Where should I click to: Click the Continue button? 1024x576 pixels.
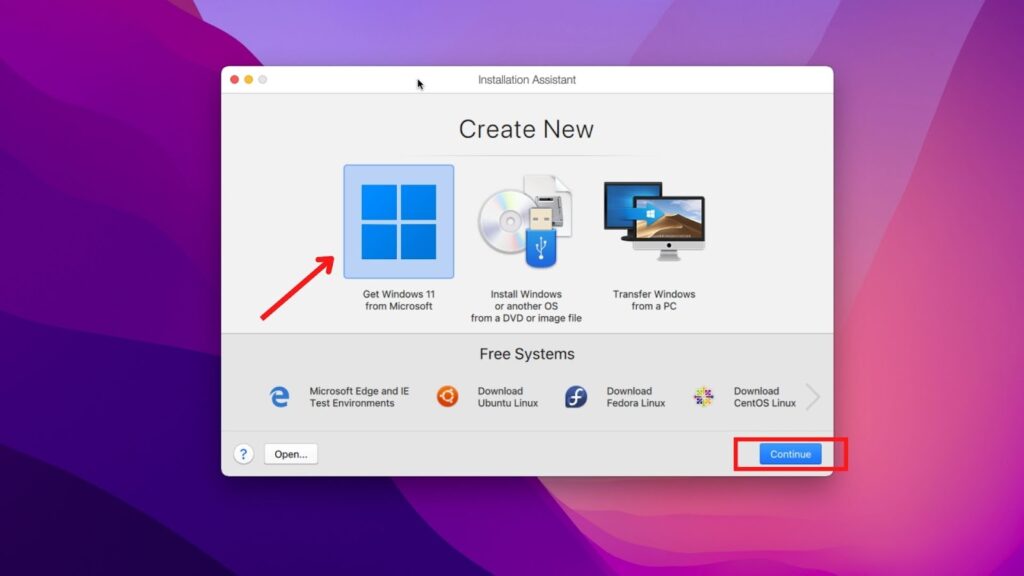[790, 454]
